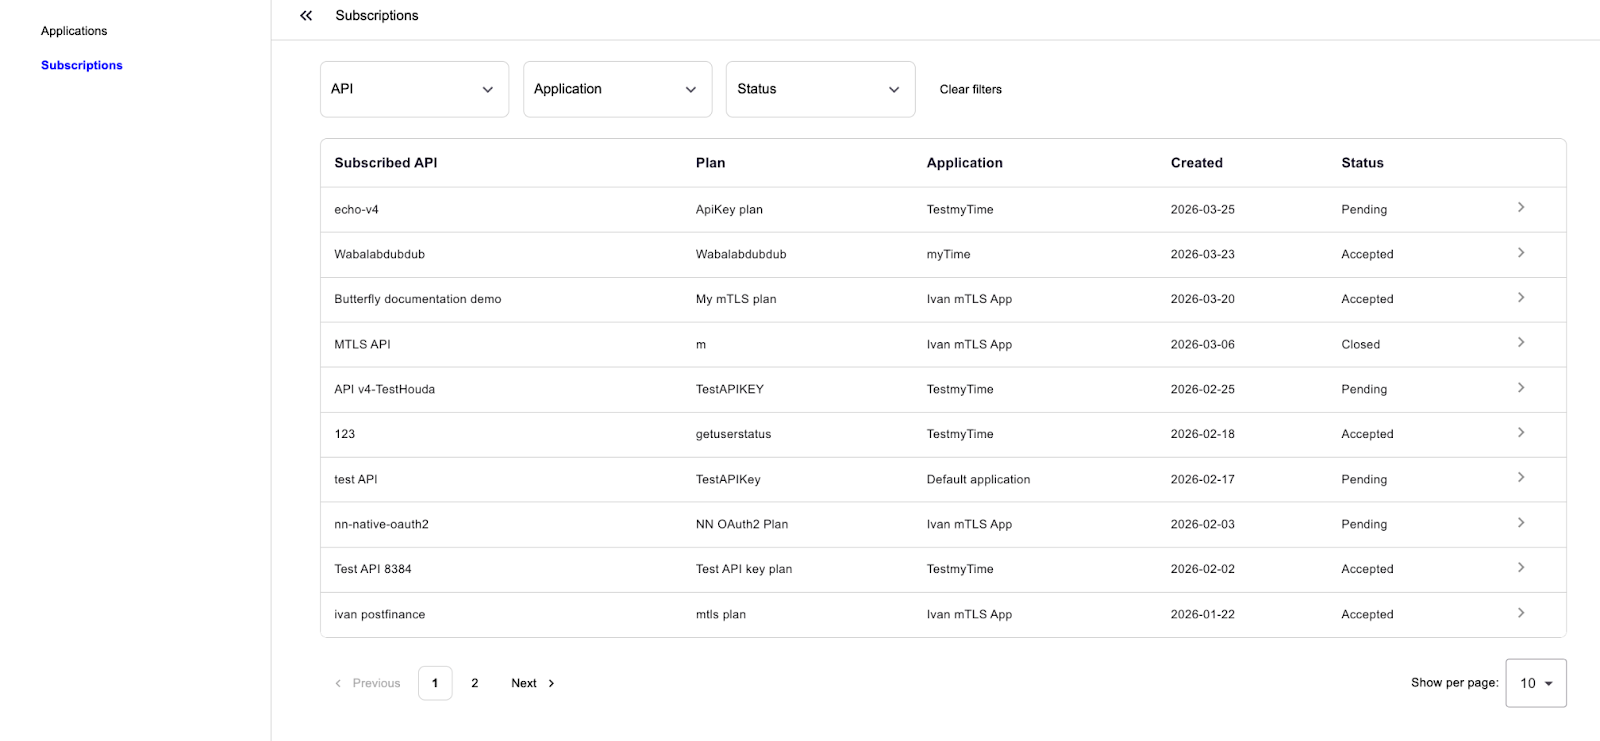This screenshot has width=1600, height=741.
Task: Click Clear filters button
Action: tap(970, 89)
